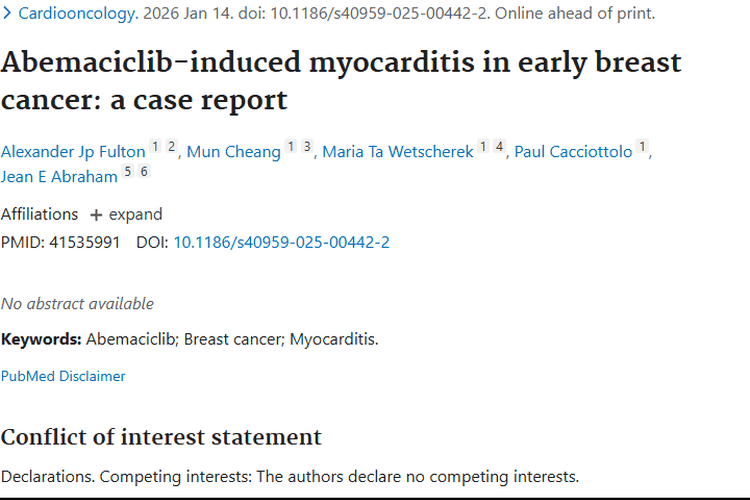Viewport: 750px width, 500px height.
Task: Open author Paul Cacciottolo's link
Action: pyautogui.click(x=573, y=152)
